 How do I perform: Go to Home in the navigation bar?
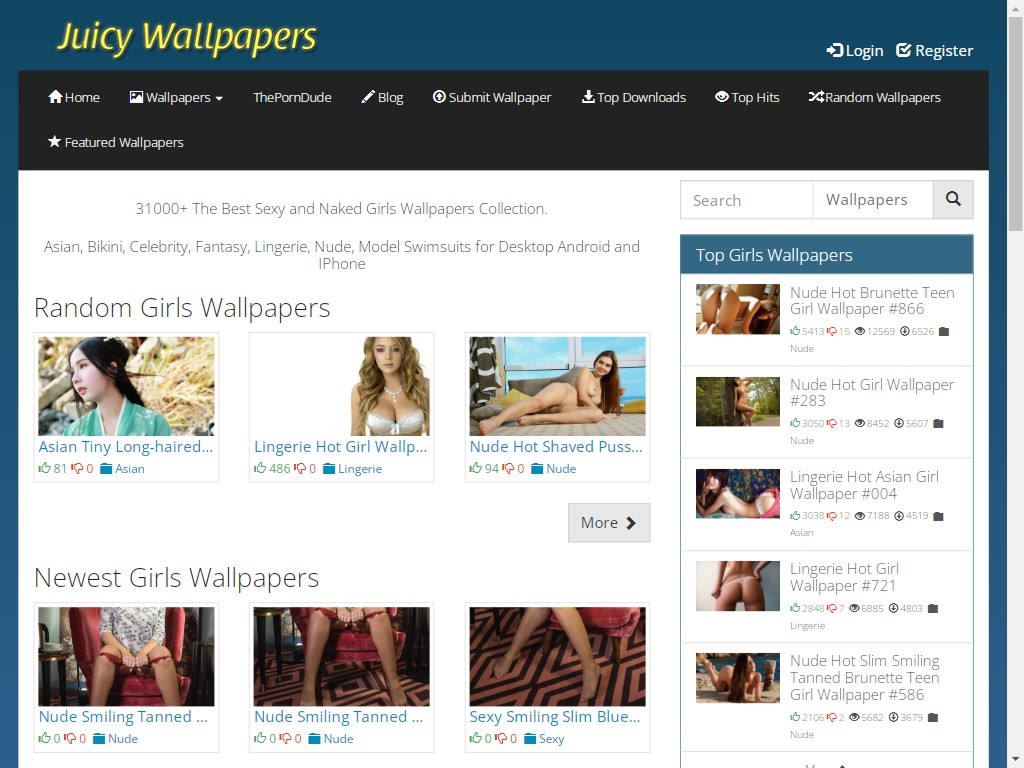(74, 97)
